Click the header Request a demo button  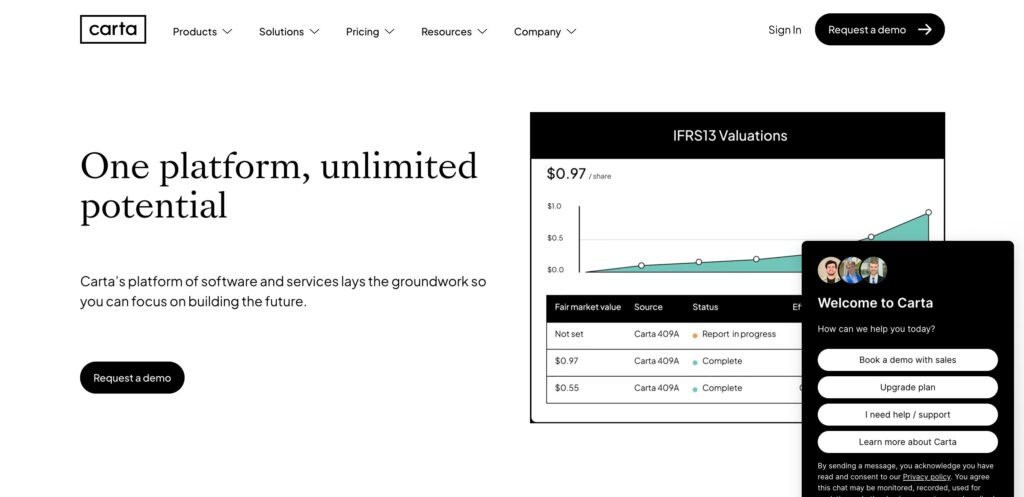point(879,29)
